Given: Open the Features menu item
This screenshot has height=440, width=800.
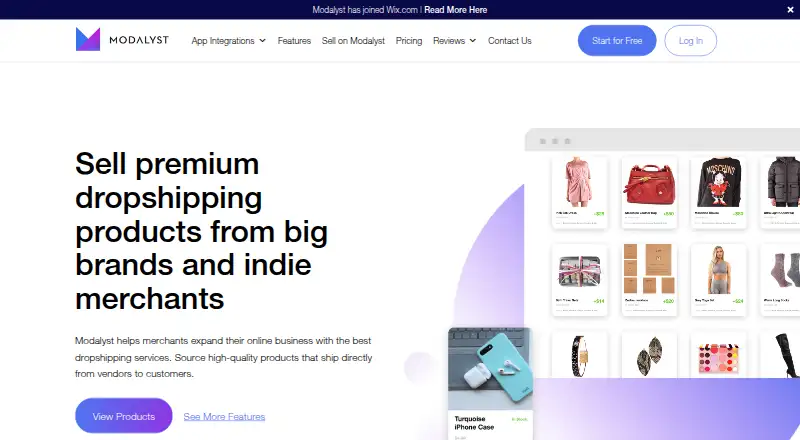Looking at the screenshot, I should coord(294,41).
